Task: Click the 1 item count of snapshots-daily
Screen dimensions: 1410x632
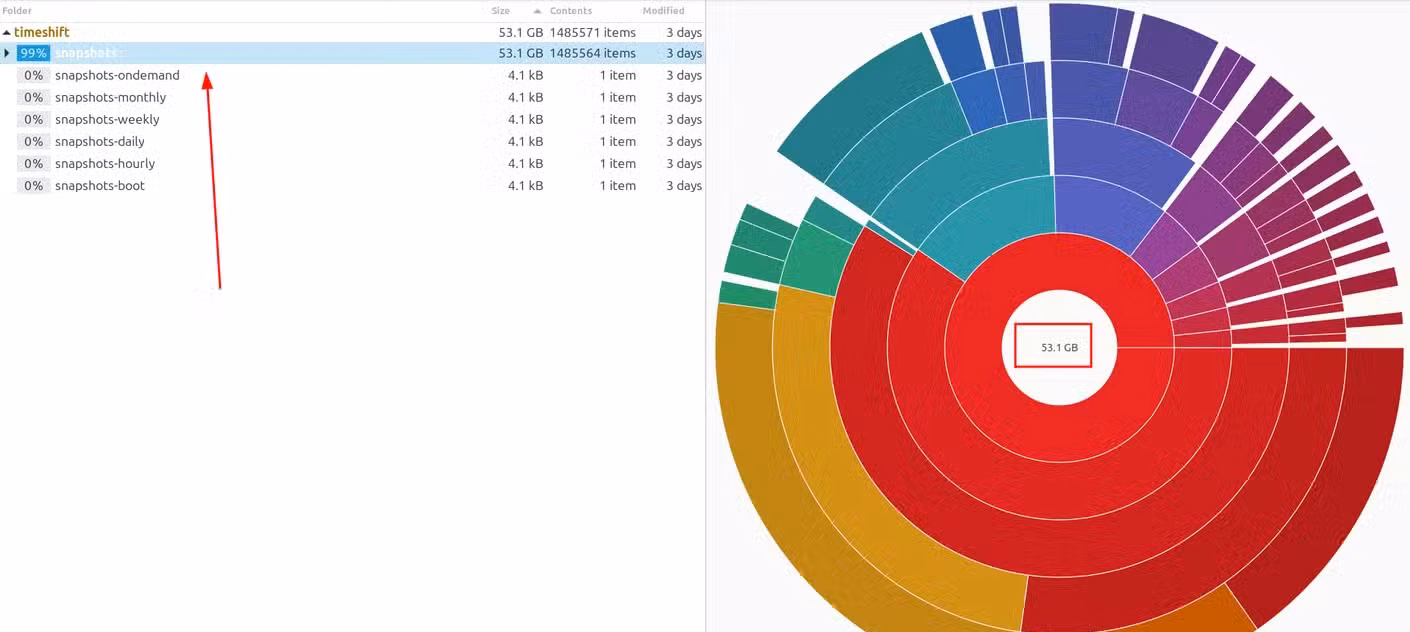Action: tap(618, 141)
